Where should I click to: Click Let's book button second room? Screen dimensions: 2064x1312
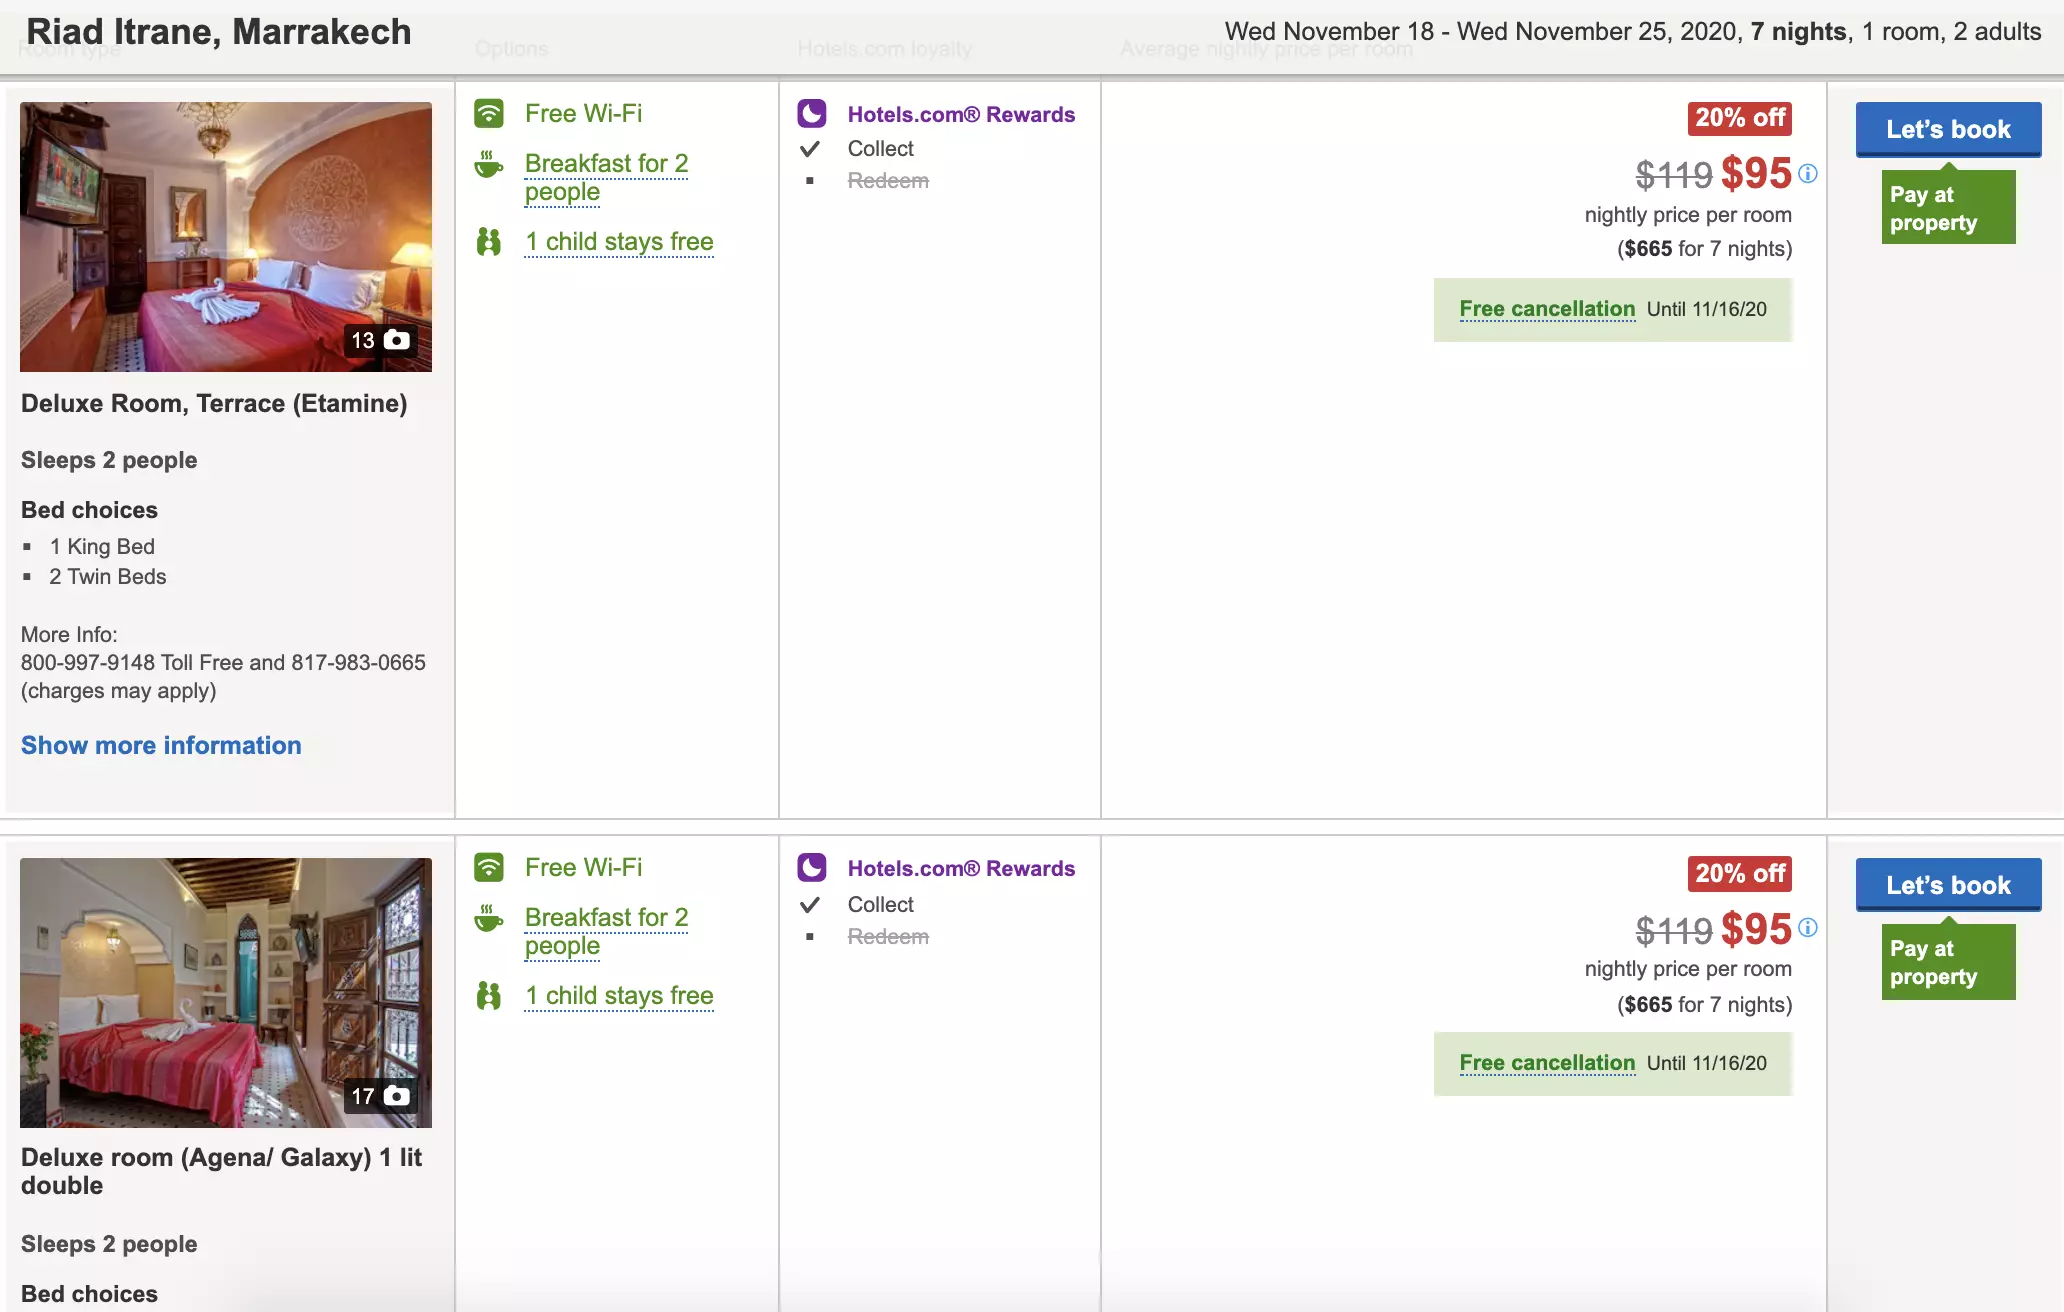point(1950,883)
